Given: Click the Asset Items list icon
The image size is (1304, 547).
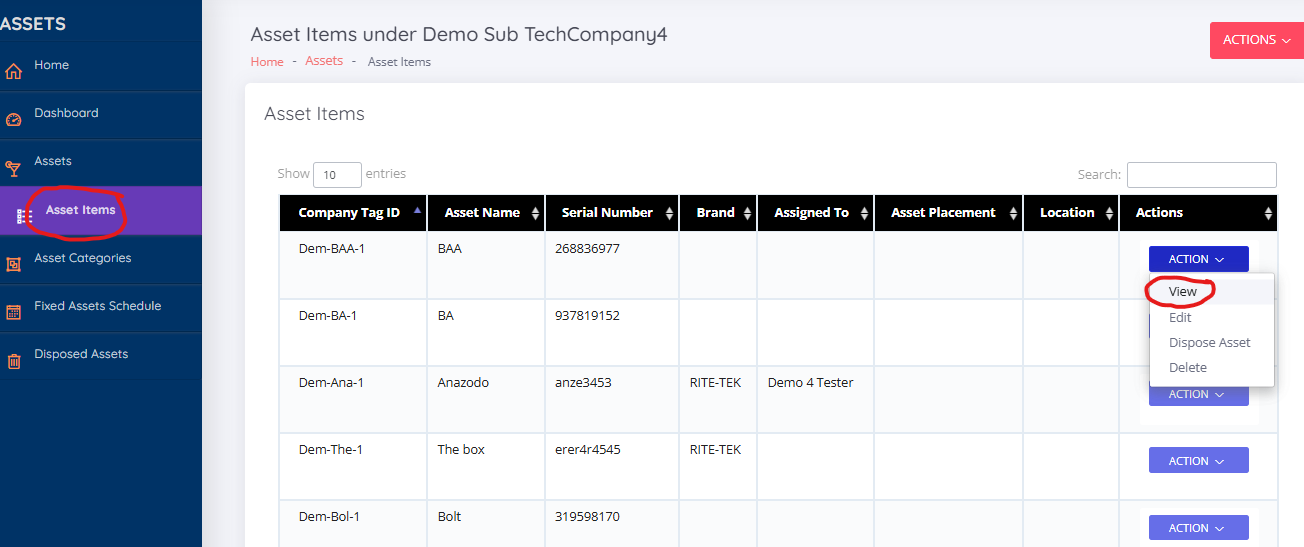Looking at the screenshot, I should [x=25, y=216].
